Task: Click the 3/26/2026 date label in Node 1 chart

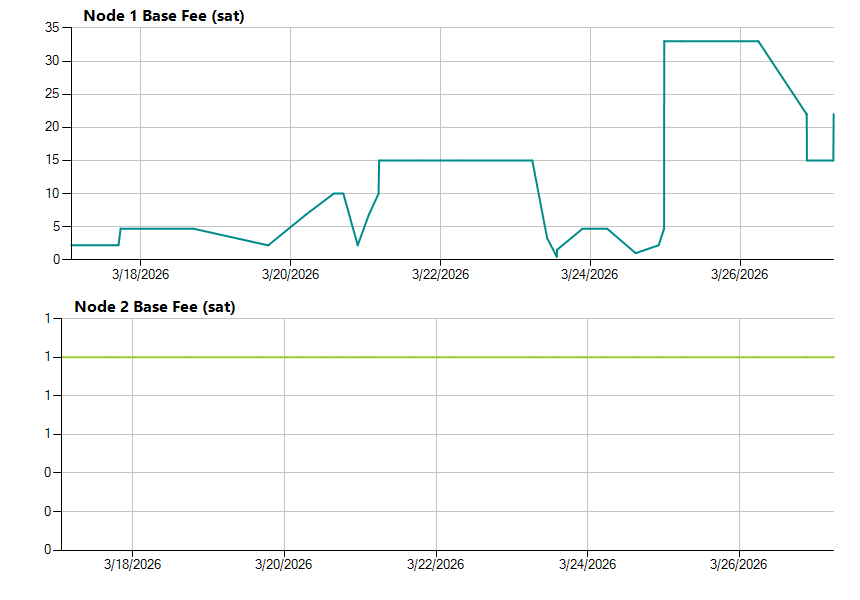Action: 739,274
